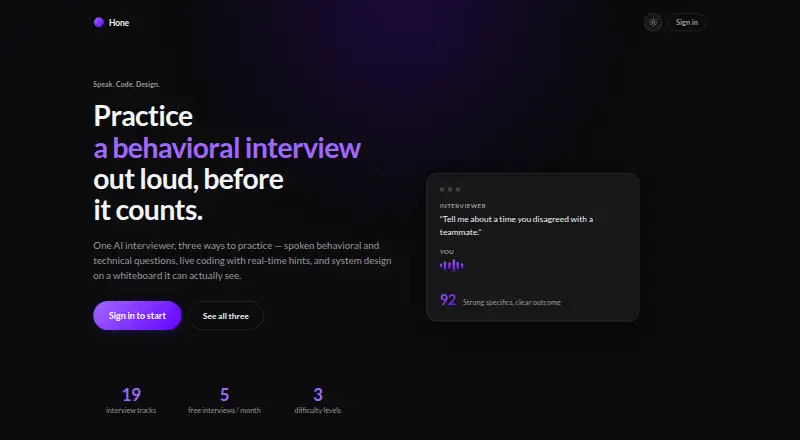The image size is (800, 440).
Task: Click the INTERVIEWER label in the card
Action: tap(463, 206)
